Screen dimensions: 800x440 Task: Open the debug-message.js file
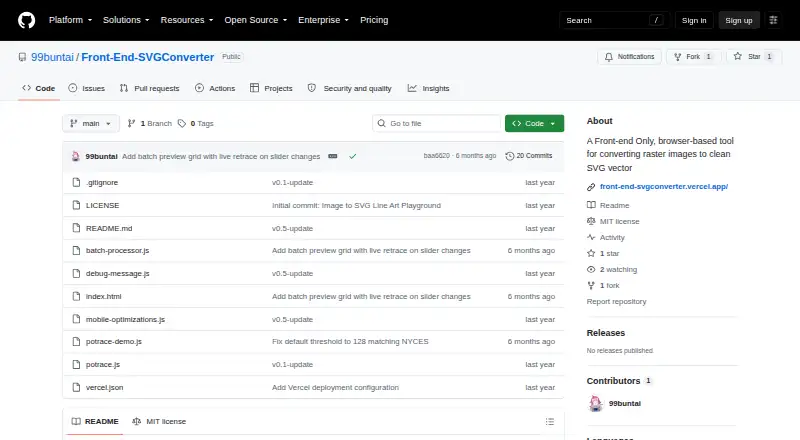coord(117,274)
